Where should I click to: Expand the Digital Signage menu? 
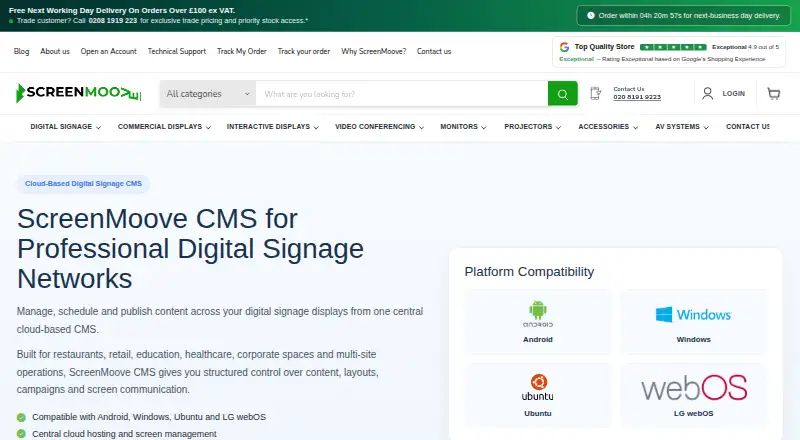[x=65, y=127]
